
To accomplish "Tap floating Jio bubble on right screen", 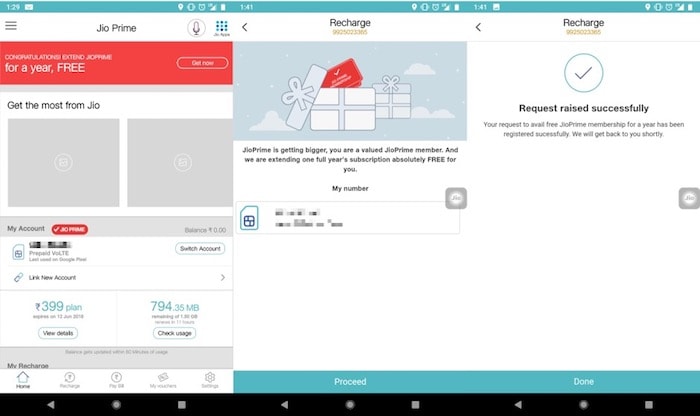I will click(689, 198).
